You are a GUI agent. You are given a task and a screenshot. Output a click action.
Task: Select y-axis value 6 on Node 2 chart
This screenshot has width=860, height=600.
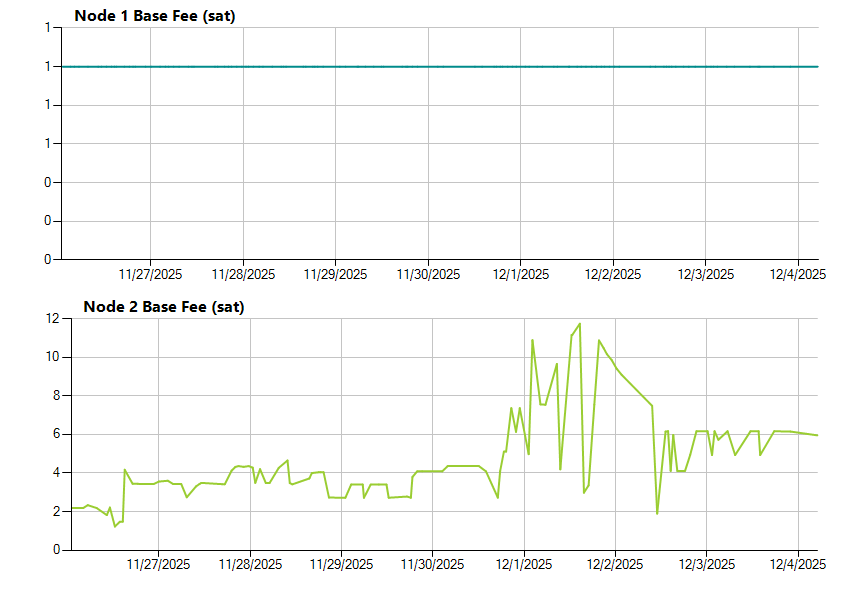[x=55, y=434]
